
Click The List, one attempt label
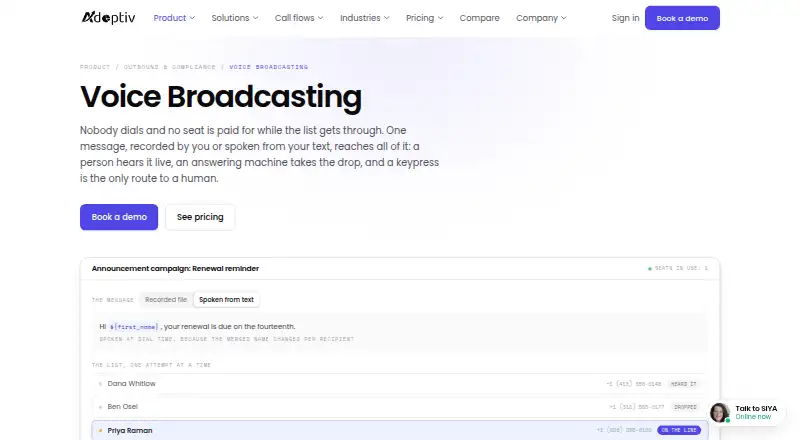151,365
